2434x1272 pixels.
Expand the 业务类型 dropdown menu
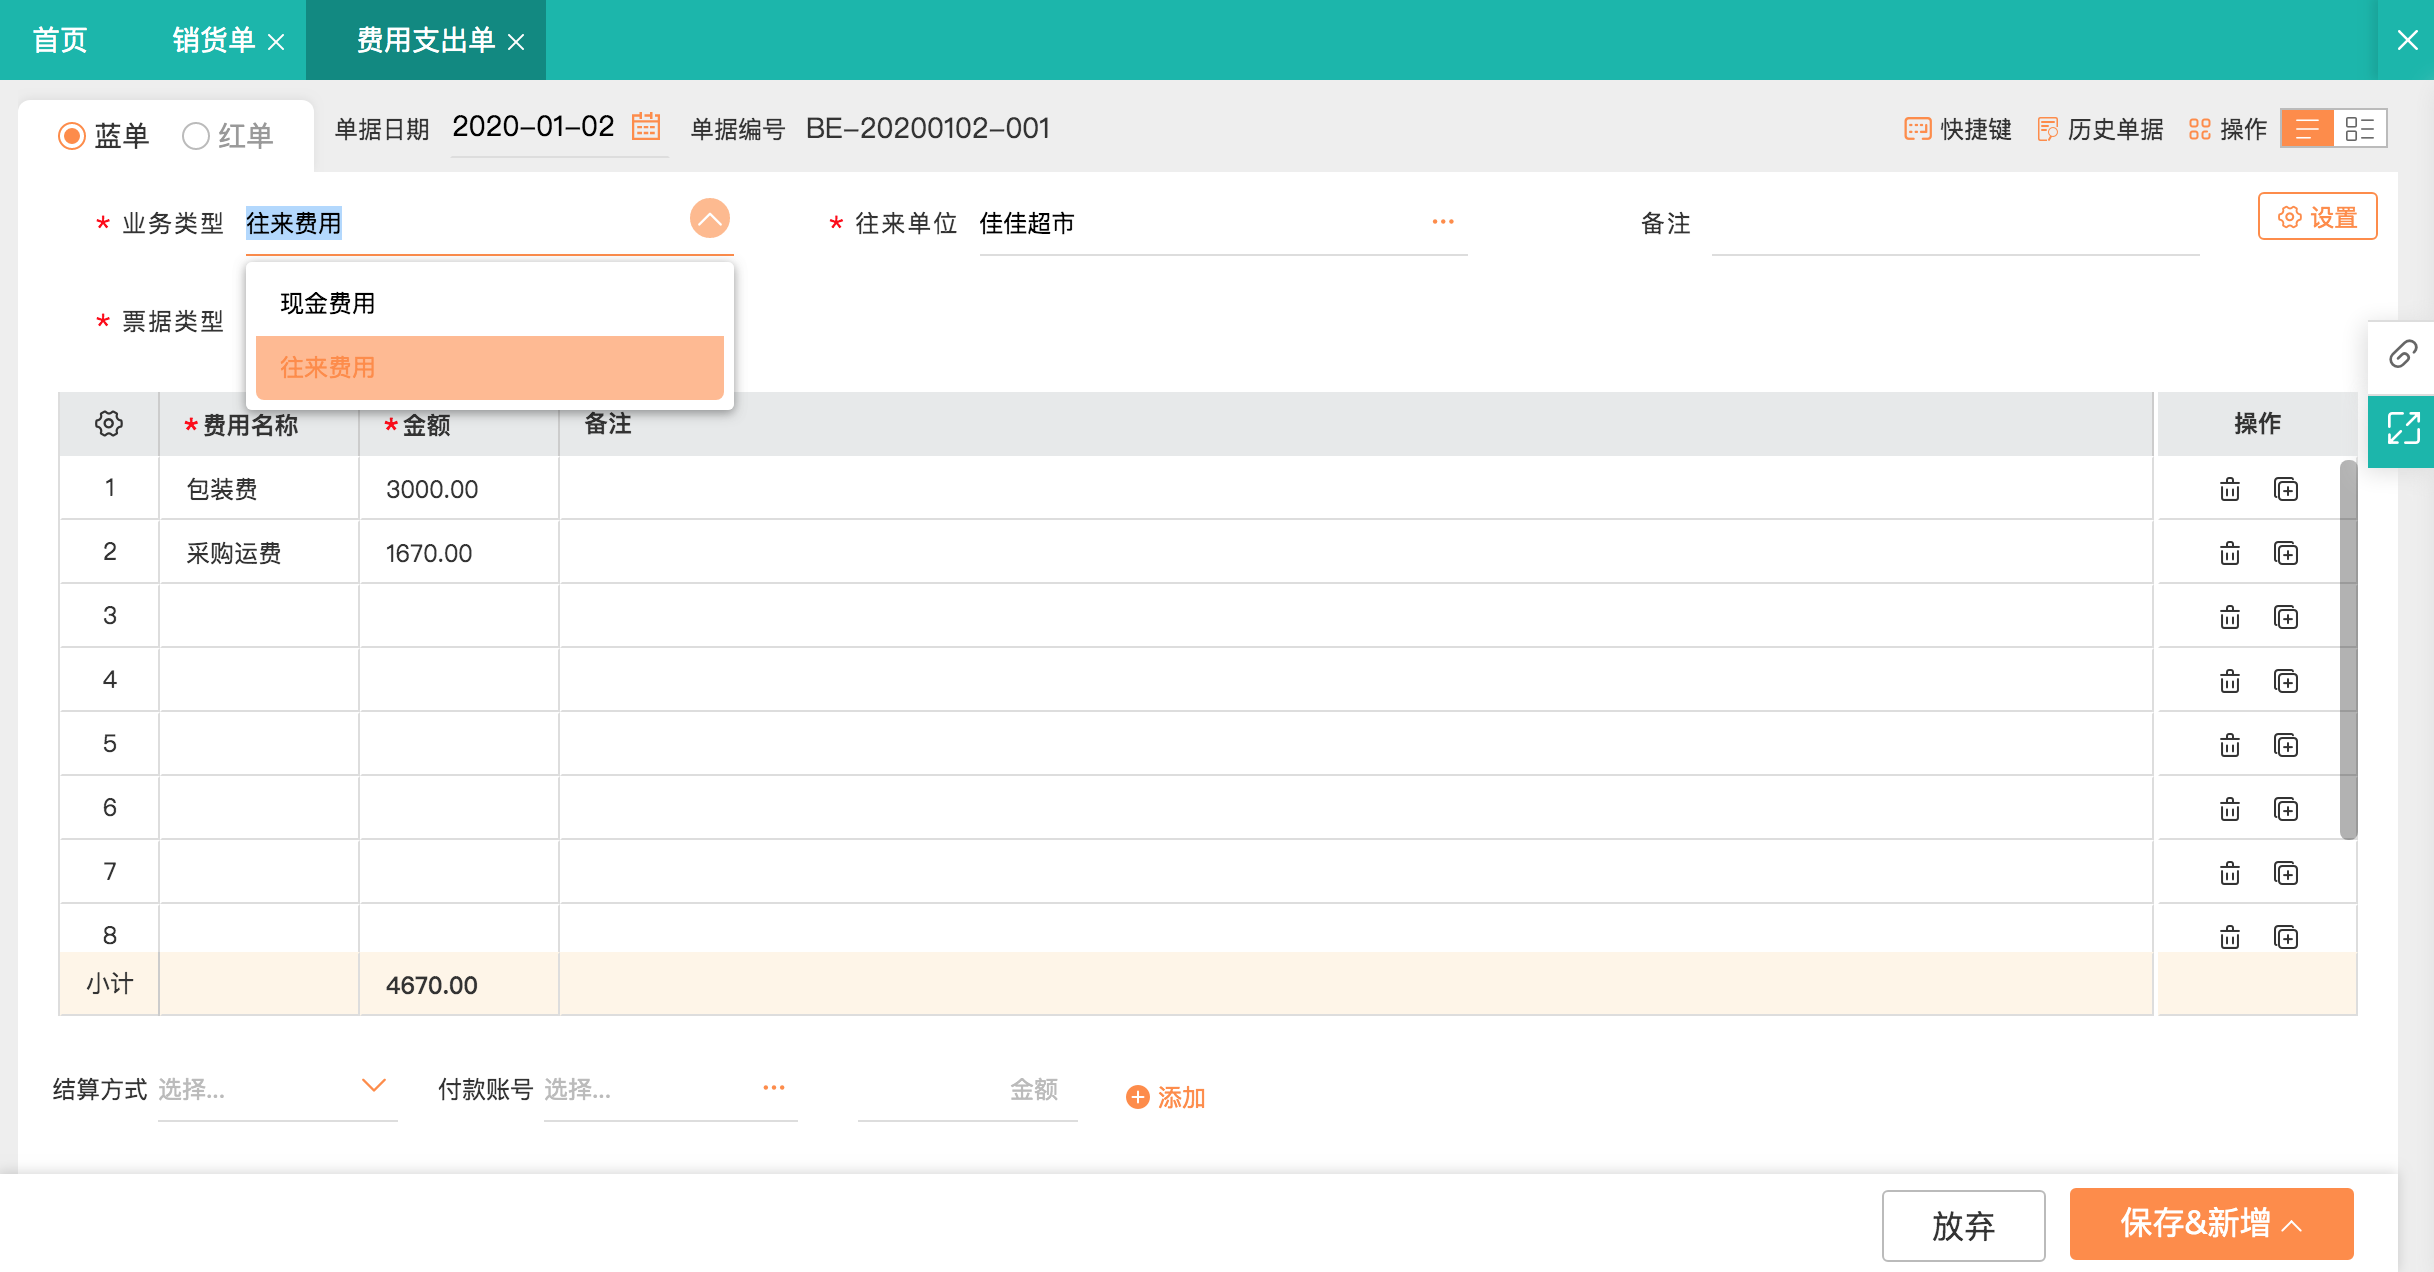pos(708,219)
